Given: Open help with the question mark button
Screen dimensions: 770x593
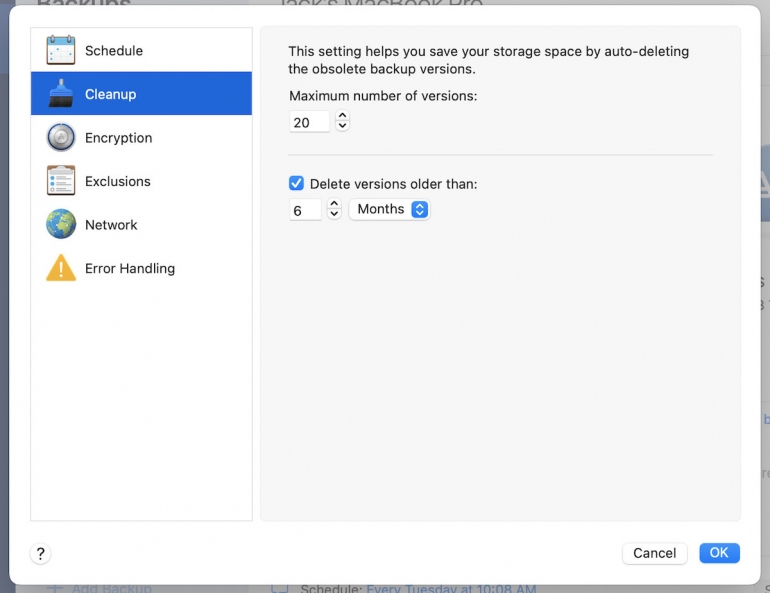Looking at the screenshot, I should click(x=41, y=553).
